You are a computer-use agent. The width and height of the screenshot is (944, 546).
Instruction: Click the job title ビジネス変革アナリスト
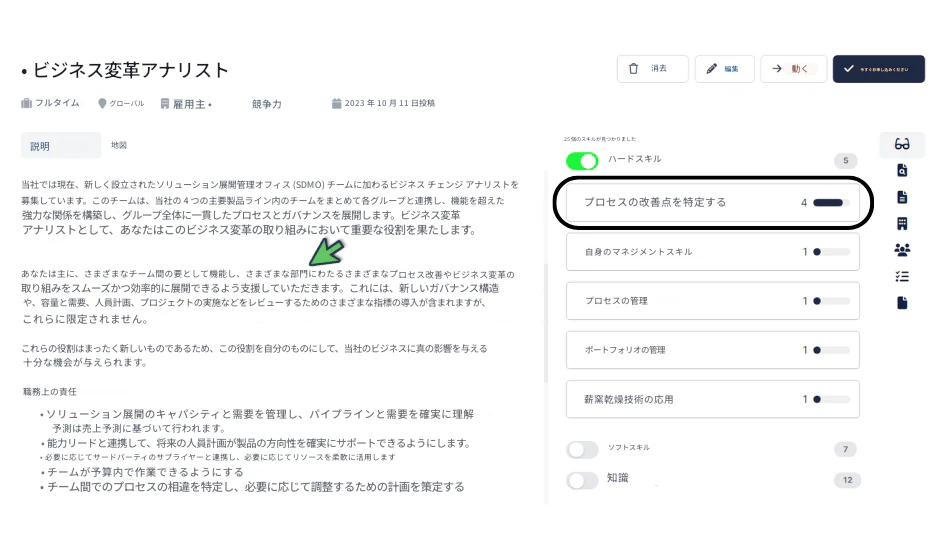click(x=131, y=70)
